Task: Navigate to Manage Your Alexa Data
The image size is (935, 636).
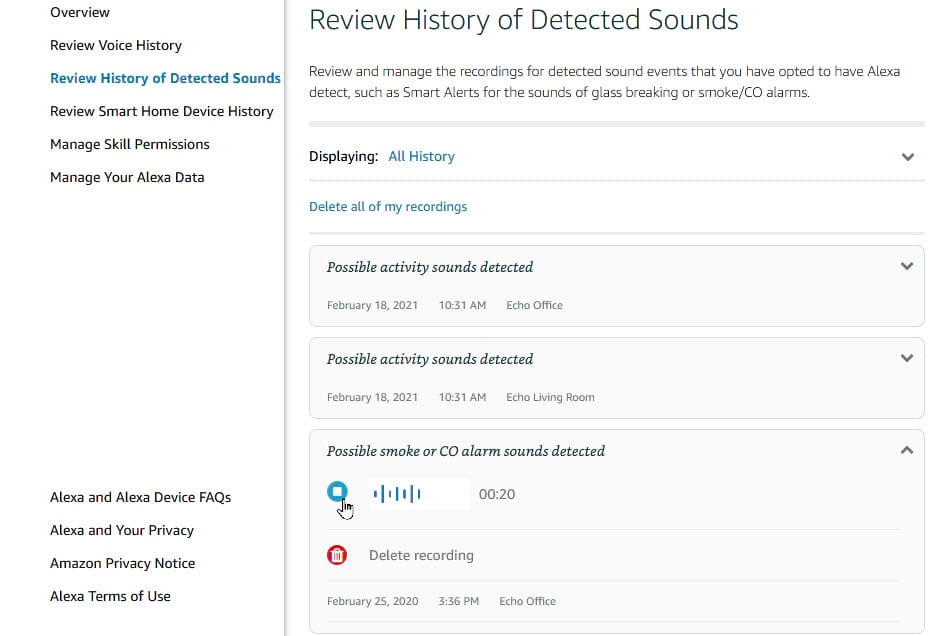Action: (127, 177)
